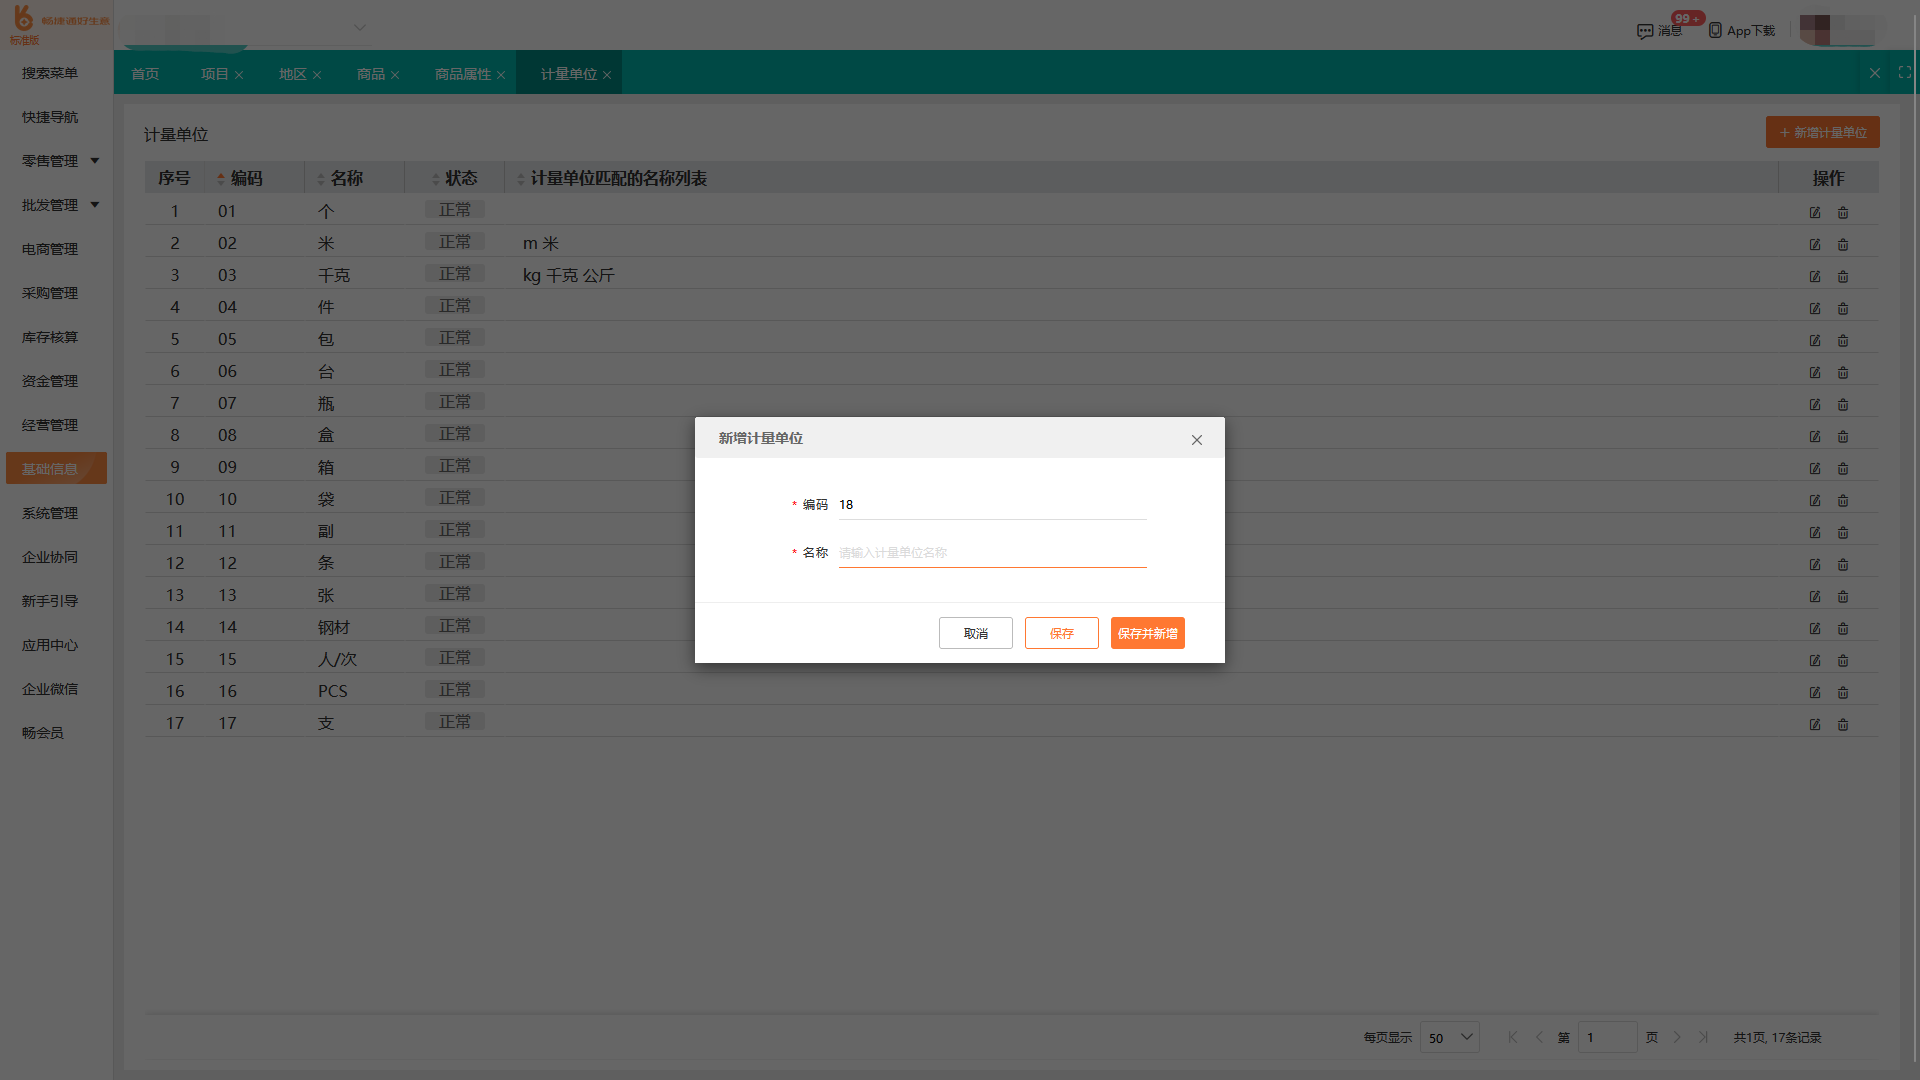
Task: Toggle 项目 navigation menu
Action: tap(215, 73)
